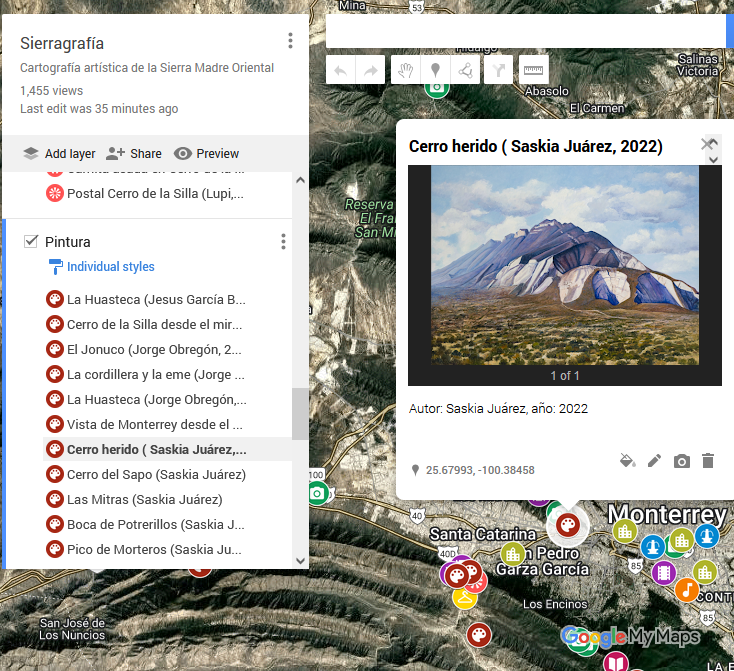The height and width of the screenshot is (671, 734).
Task: Click the Undo arrow in map toolbar
Action: [x=340, y=70]
